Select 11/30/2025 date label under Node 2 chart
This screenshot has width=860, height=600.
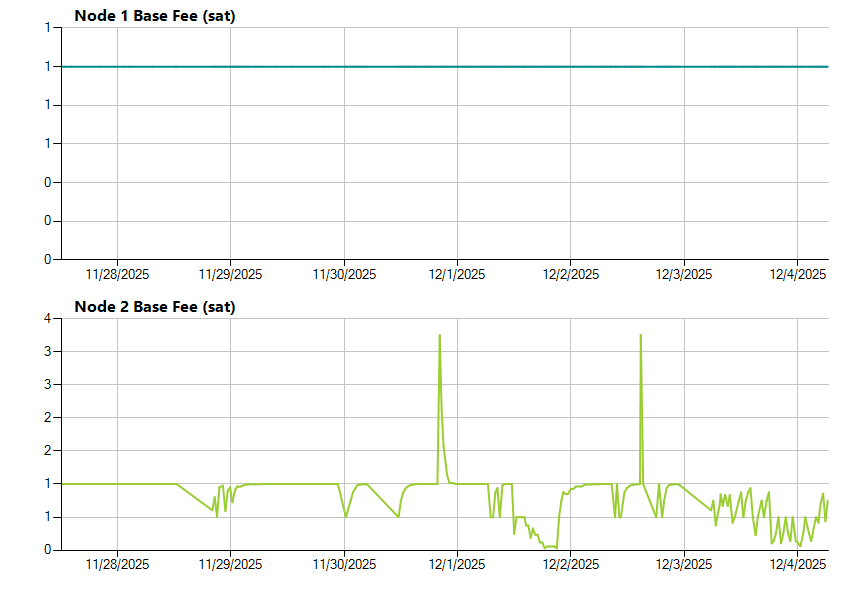pos(344,565)
